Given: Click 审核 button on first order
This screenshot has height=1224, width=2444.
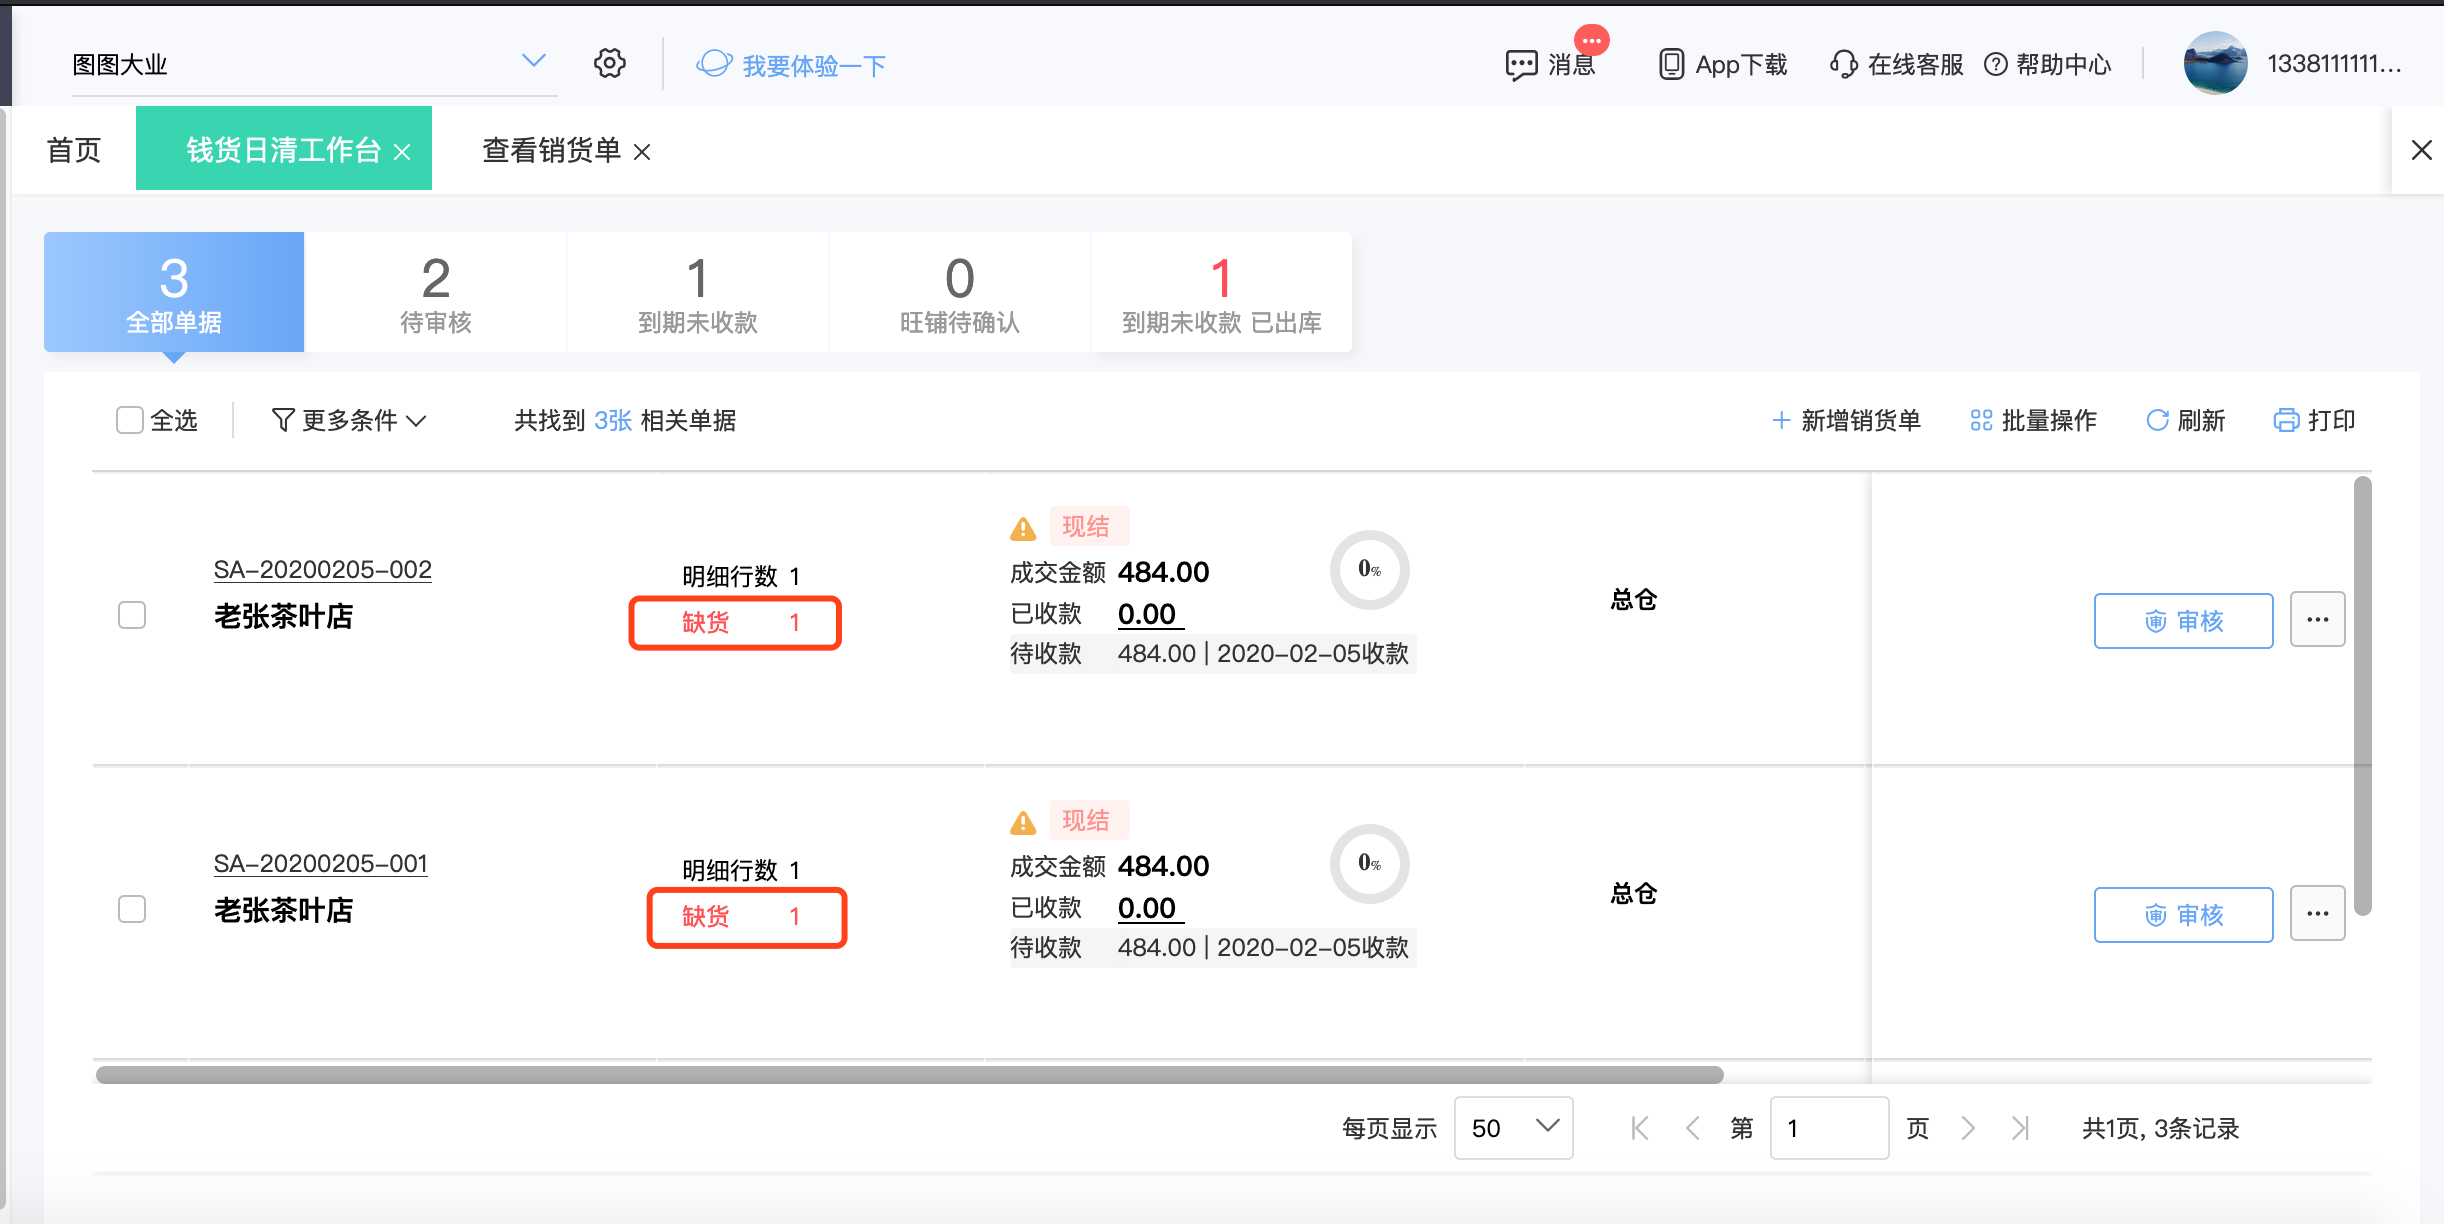Looking at the screenshot, I should 2182,618.
